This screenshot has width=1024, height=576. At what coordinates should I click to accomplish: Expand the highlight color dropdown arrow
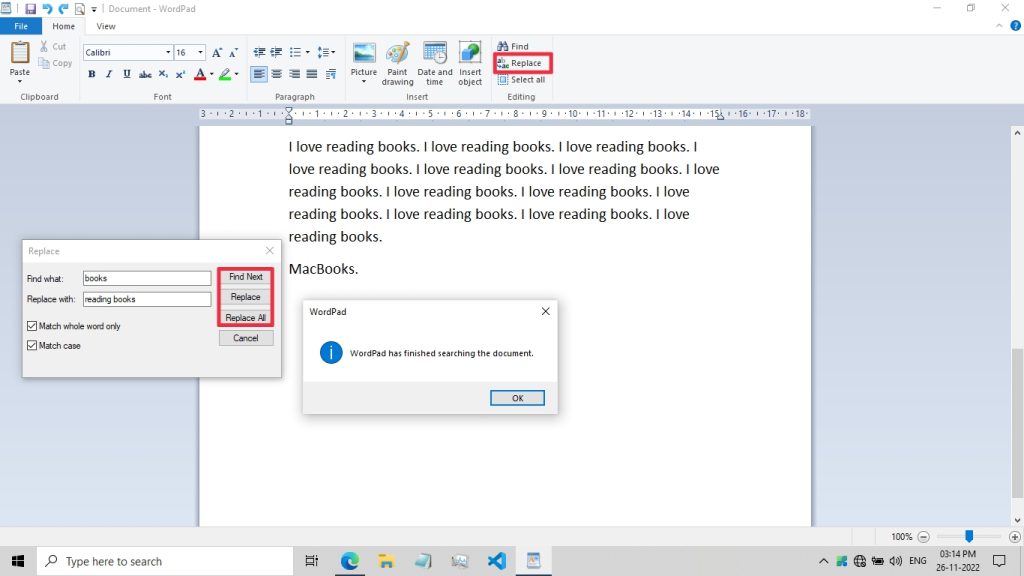point(236,74)
